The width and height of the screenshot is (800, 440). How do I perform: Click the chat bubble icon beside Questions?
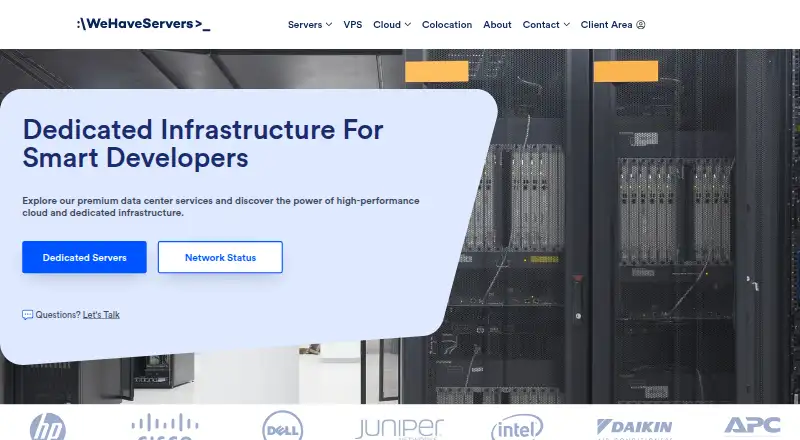[x=28, y=315]
